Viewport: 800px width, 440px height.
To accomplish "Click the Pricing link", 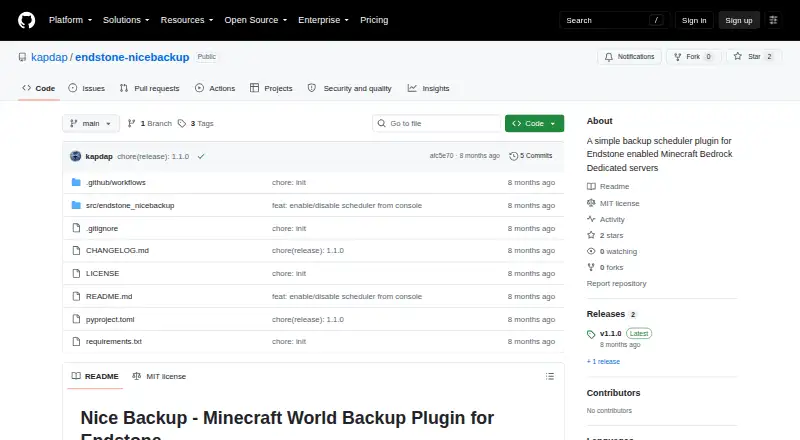I will (374, 20).
